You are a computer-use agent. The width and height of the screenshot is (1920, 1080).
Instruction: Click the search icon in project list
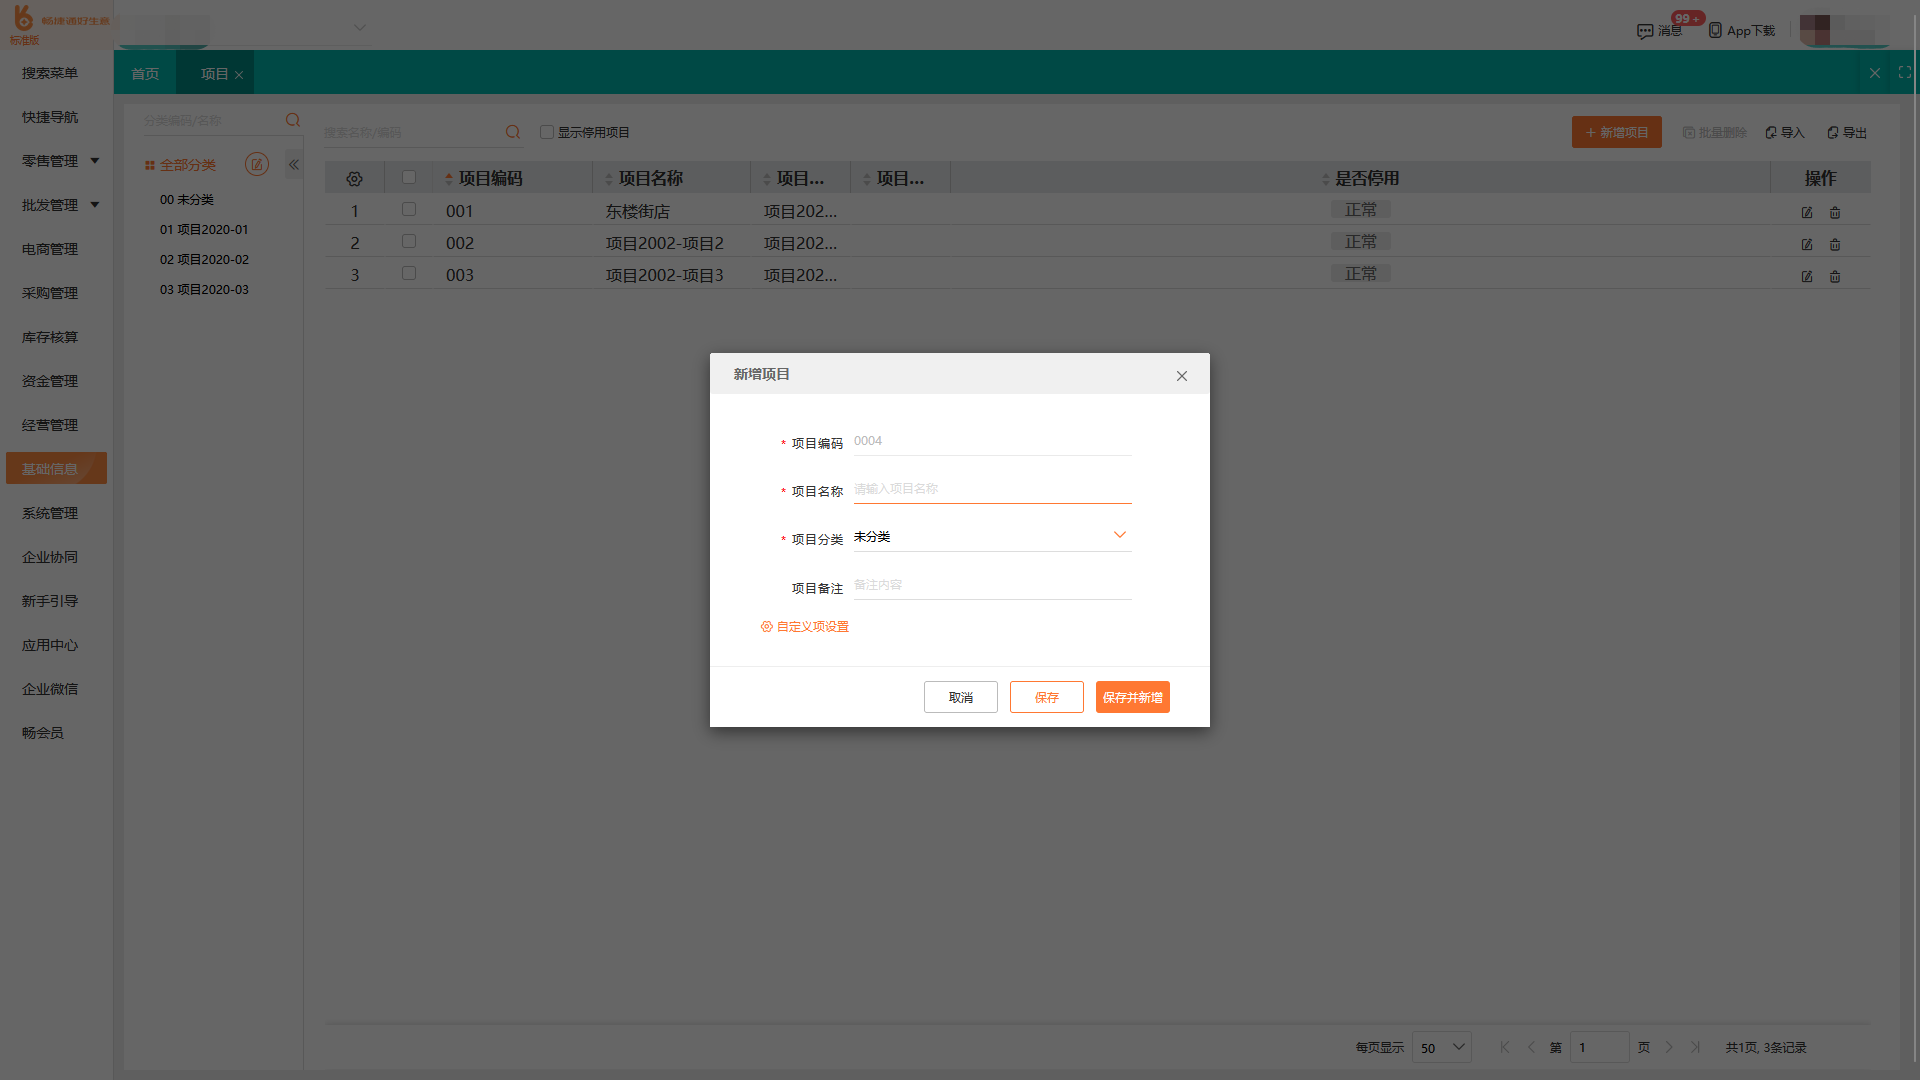(513, 131)
